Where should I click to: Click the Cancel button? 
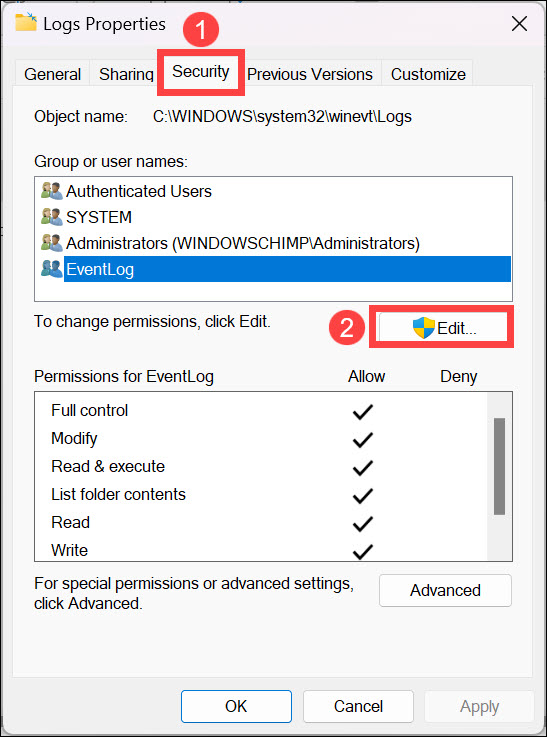[x=358, y=706]
